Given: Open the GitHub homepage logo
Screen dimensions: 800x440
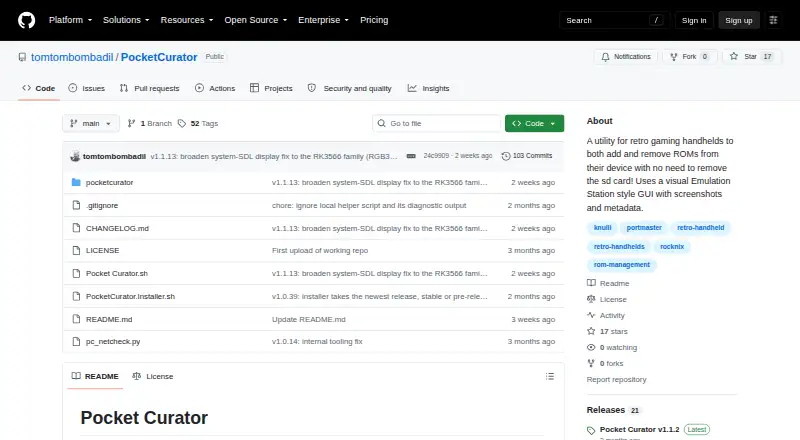Looking at the screenshot, I should click(x=27, y=20).
